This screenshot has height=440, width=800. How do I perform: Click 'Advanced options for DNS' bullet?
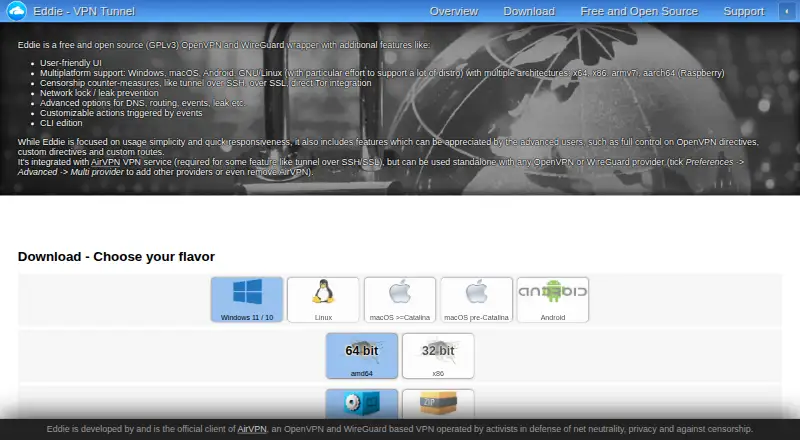click(x=143, y=103)
